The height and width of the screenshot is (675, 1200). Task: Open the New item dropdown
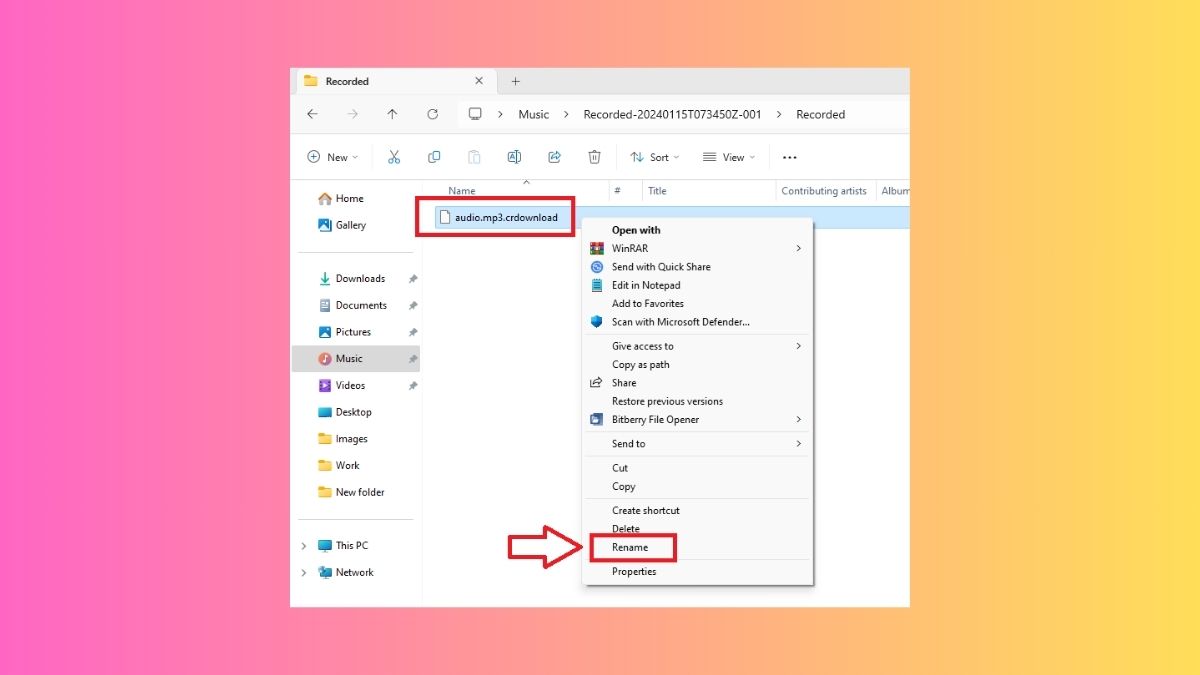332,157
